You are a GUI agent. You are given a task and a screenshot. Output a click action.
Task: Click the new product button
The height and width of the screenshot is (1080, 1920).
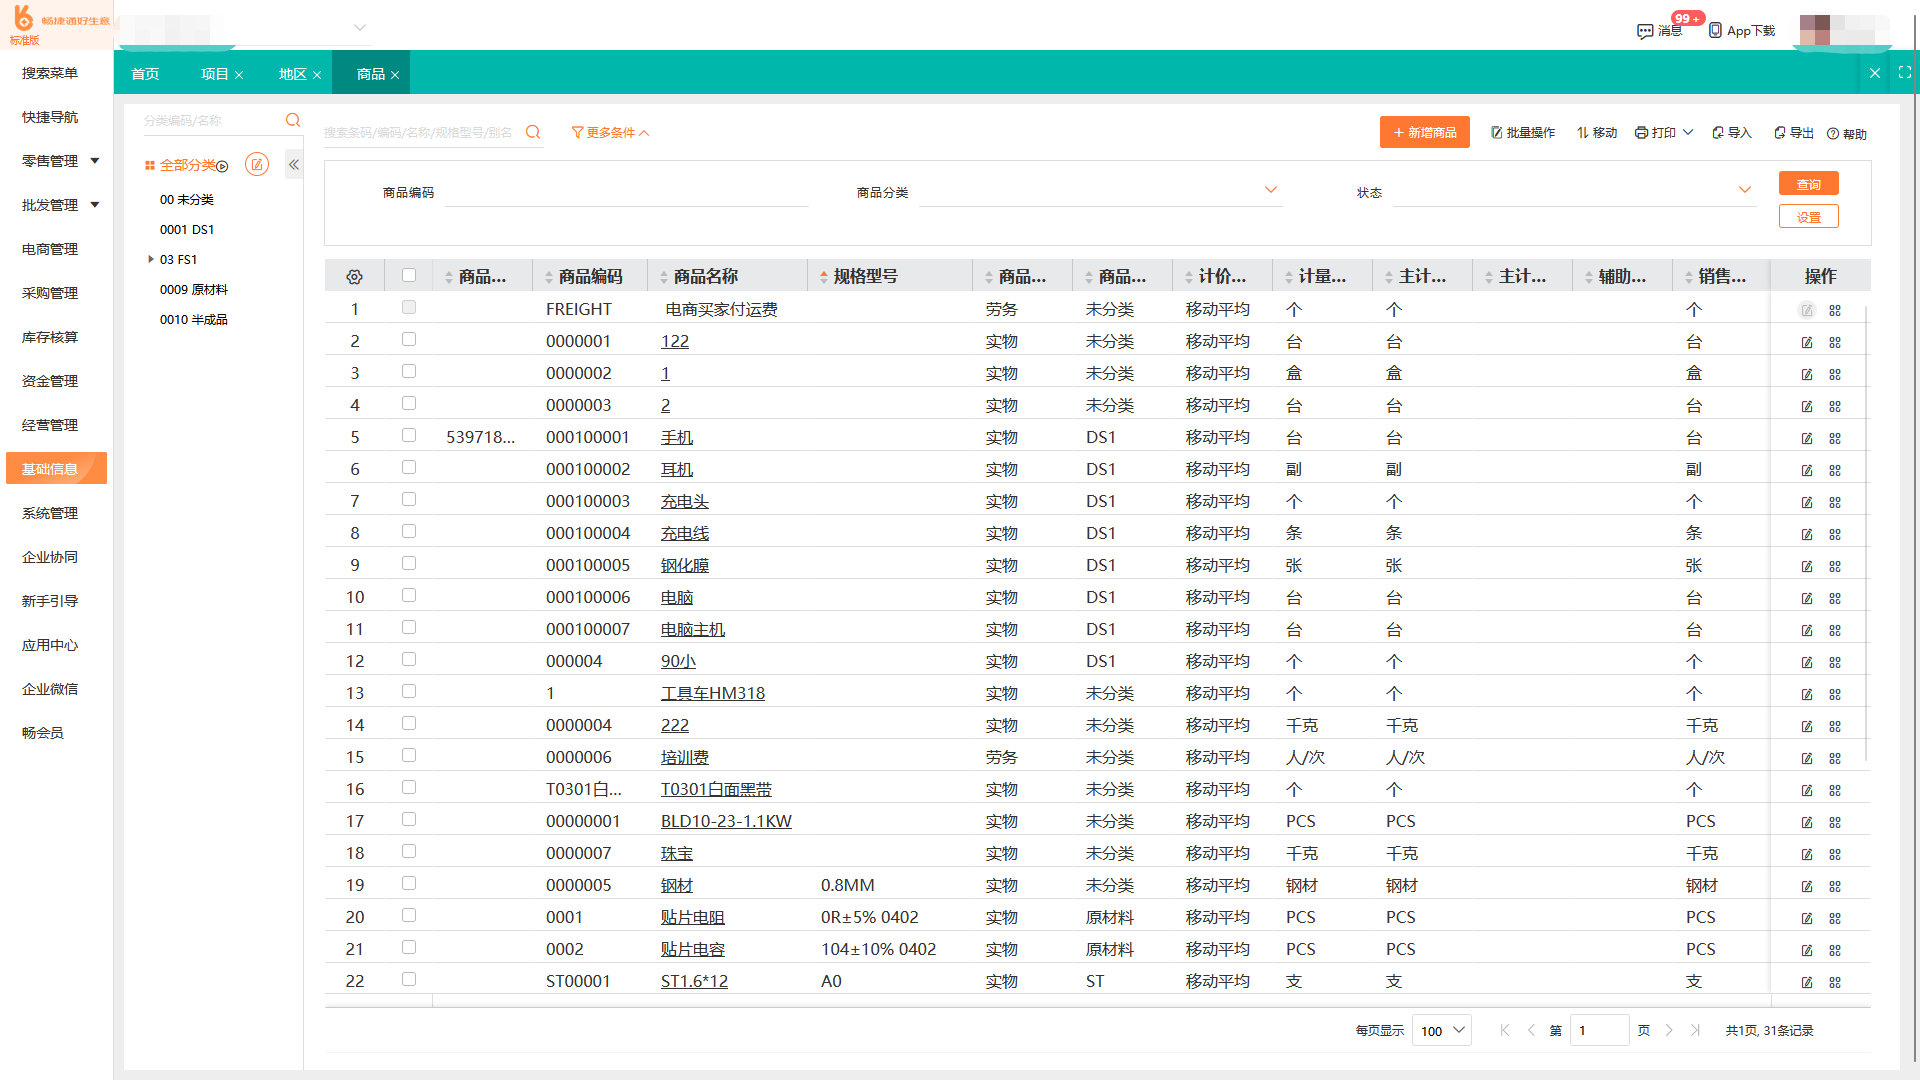(x=1424, y=131)
